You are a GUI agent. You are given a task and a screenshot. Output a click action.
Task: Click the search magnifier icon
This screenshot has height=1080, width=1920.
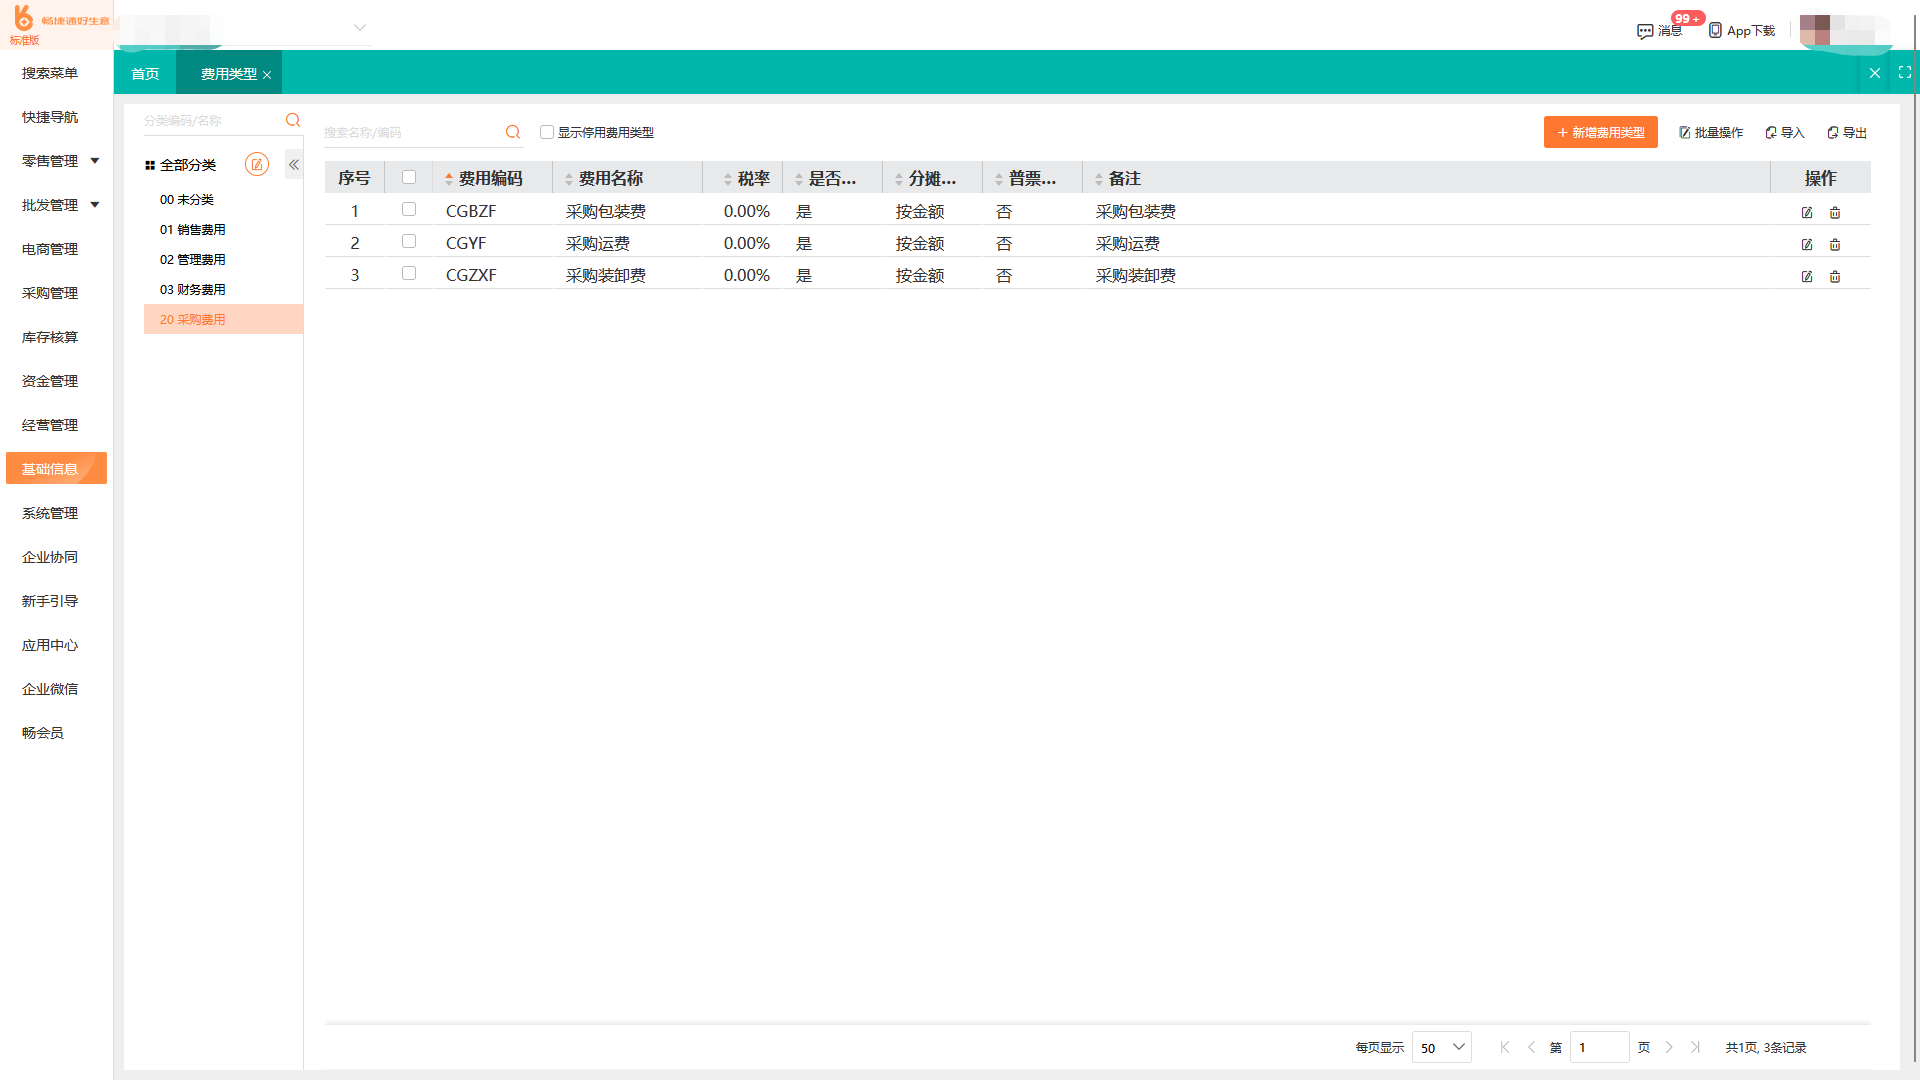[512, 131]
